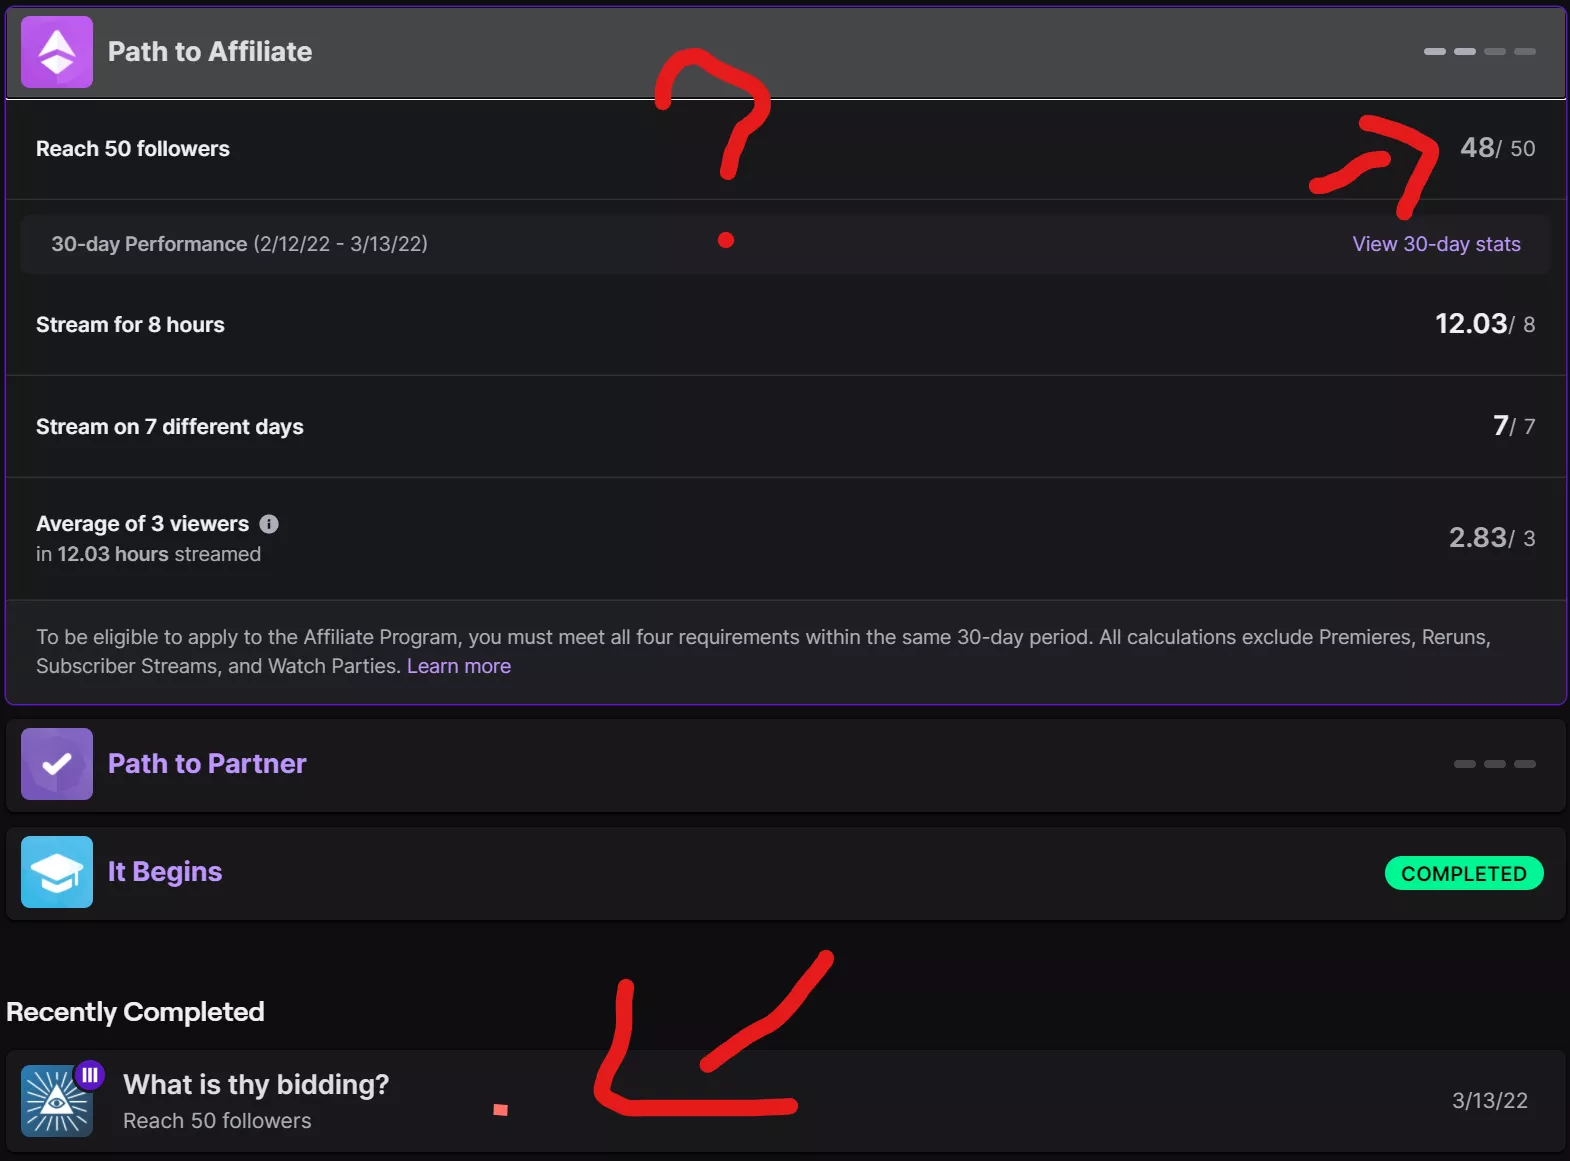Screen dimensions: 1570x1161
Task: Click the COMPLETED badge on It Begins
Action: click(x=1463, y=874)
